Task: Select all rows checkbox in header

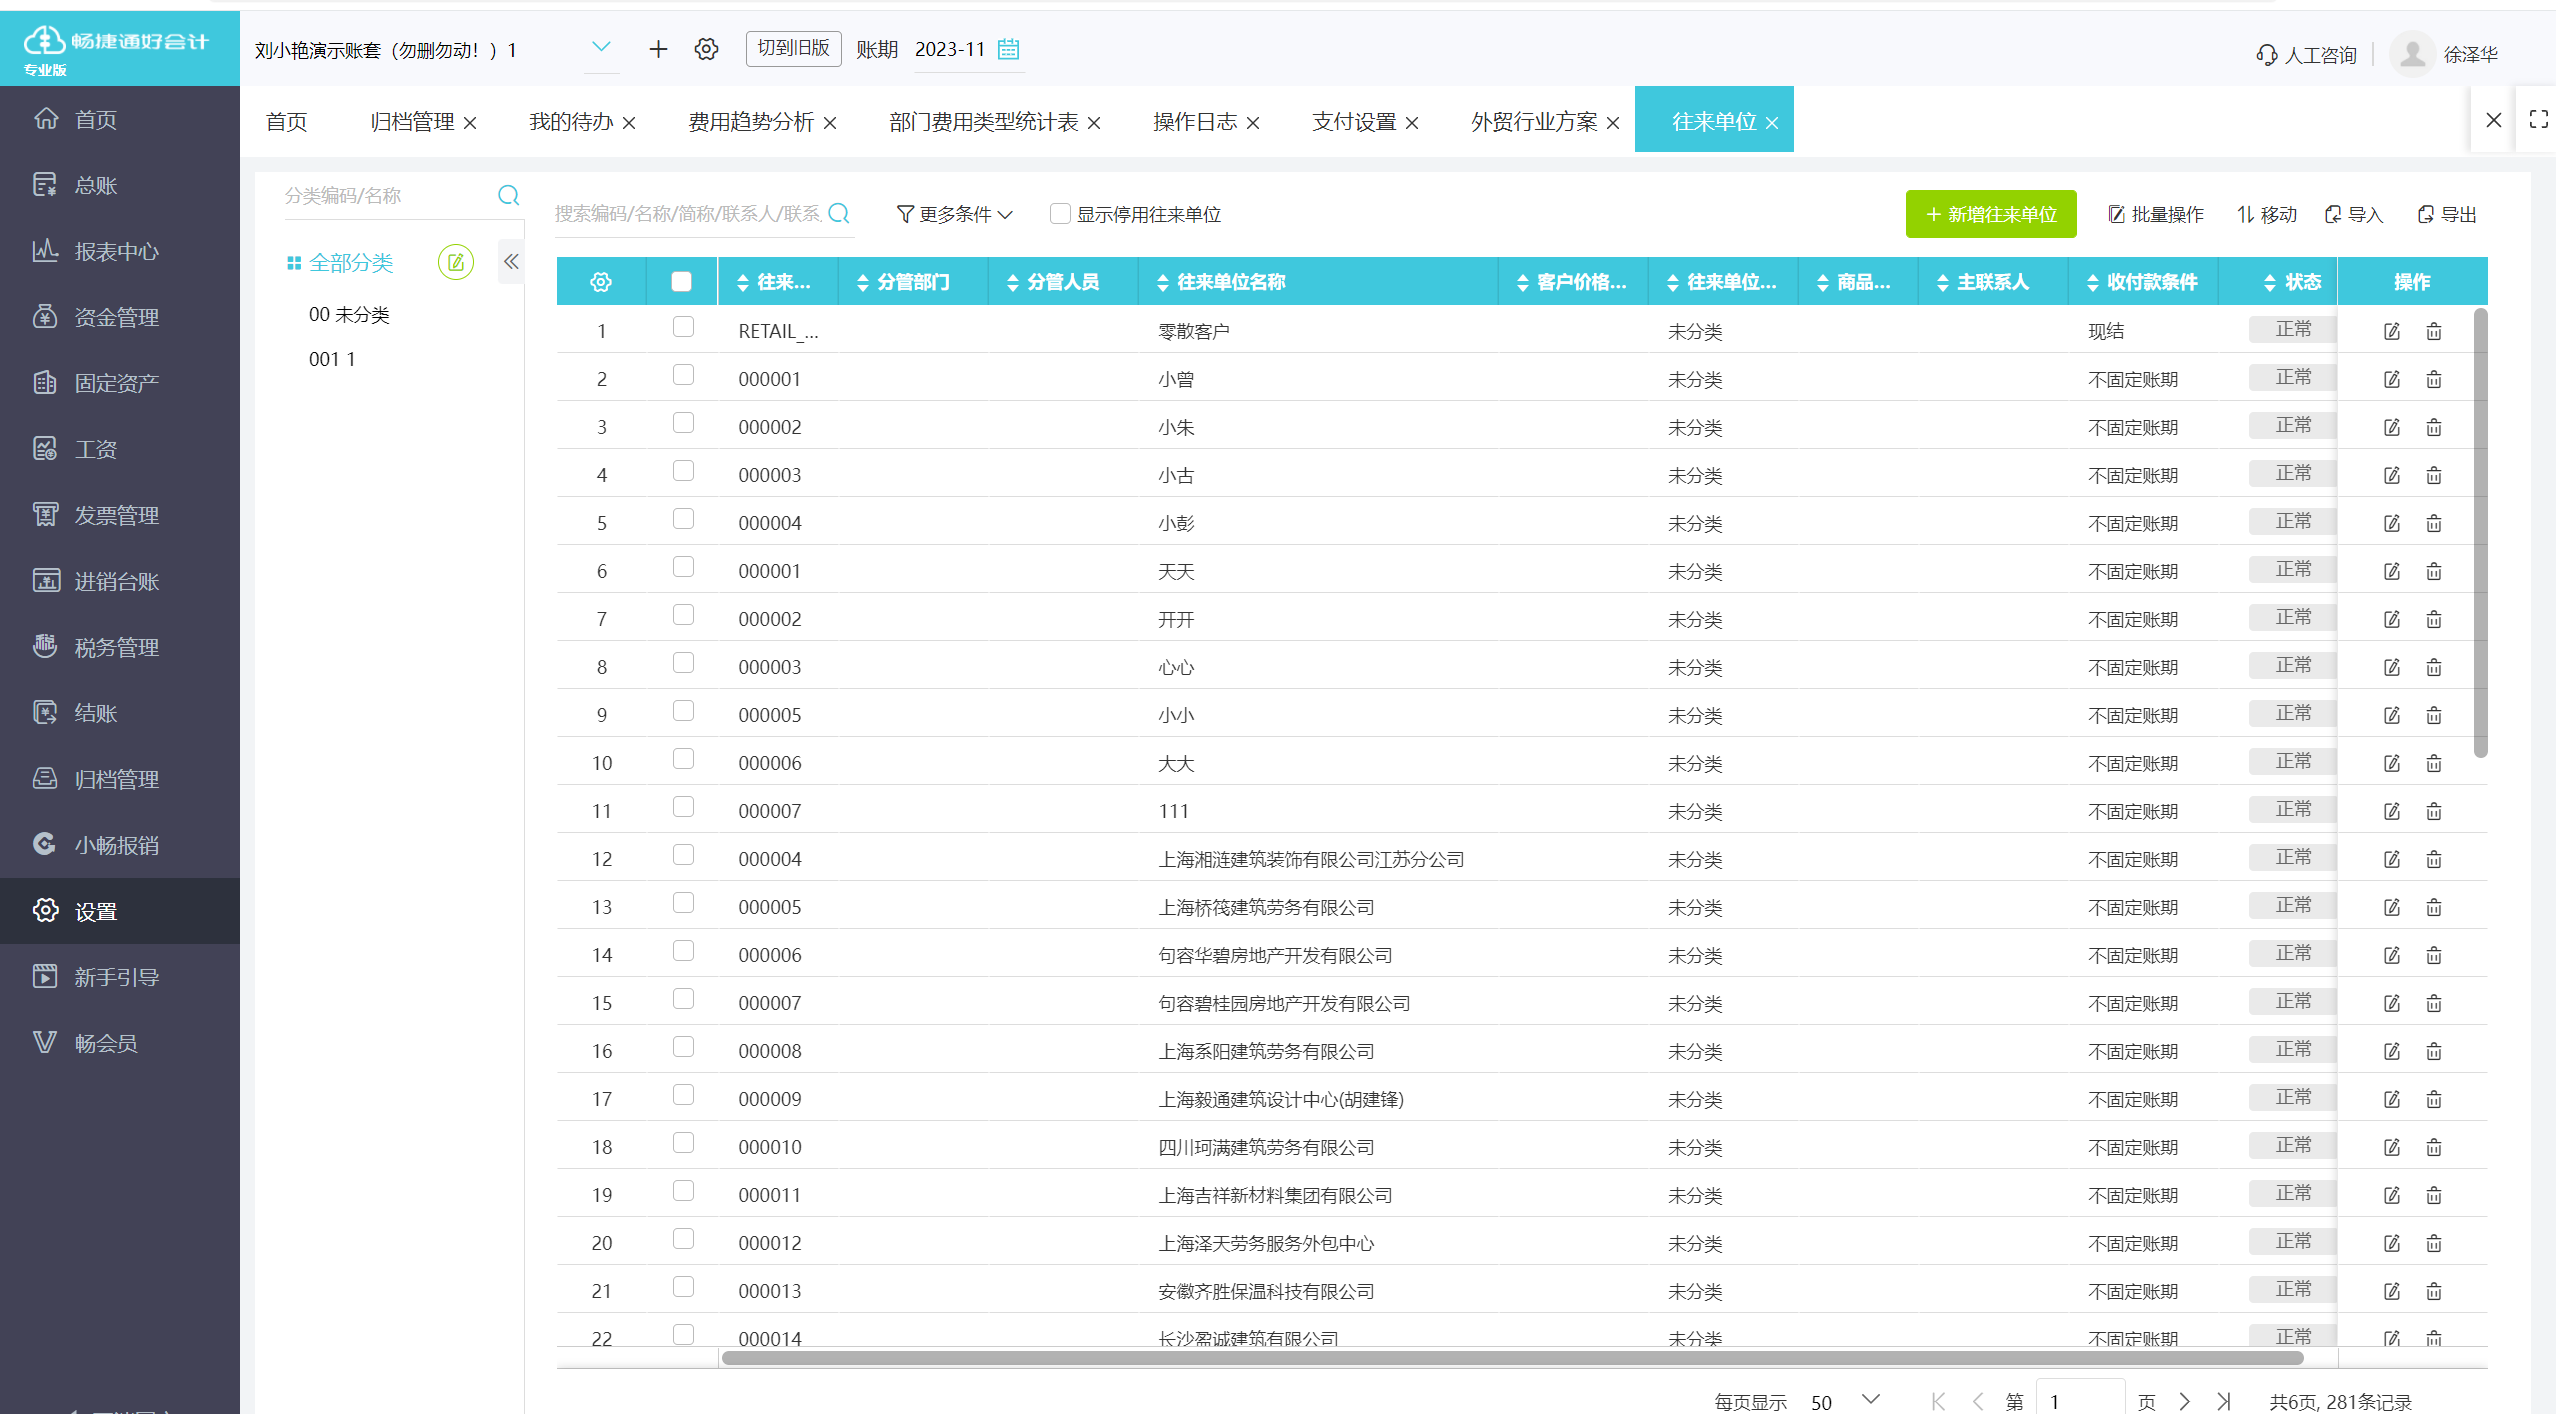Action: (x=683, y=282)
